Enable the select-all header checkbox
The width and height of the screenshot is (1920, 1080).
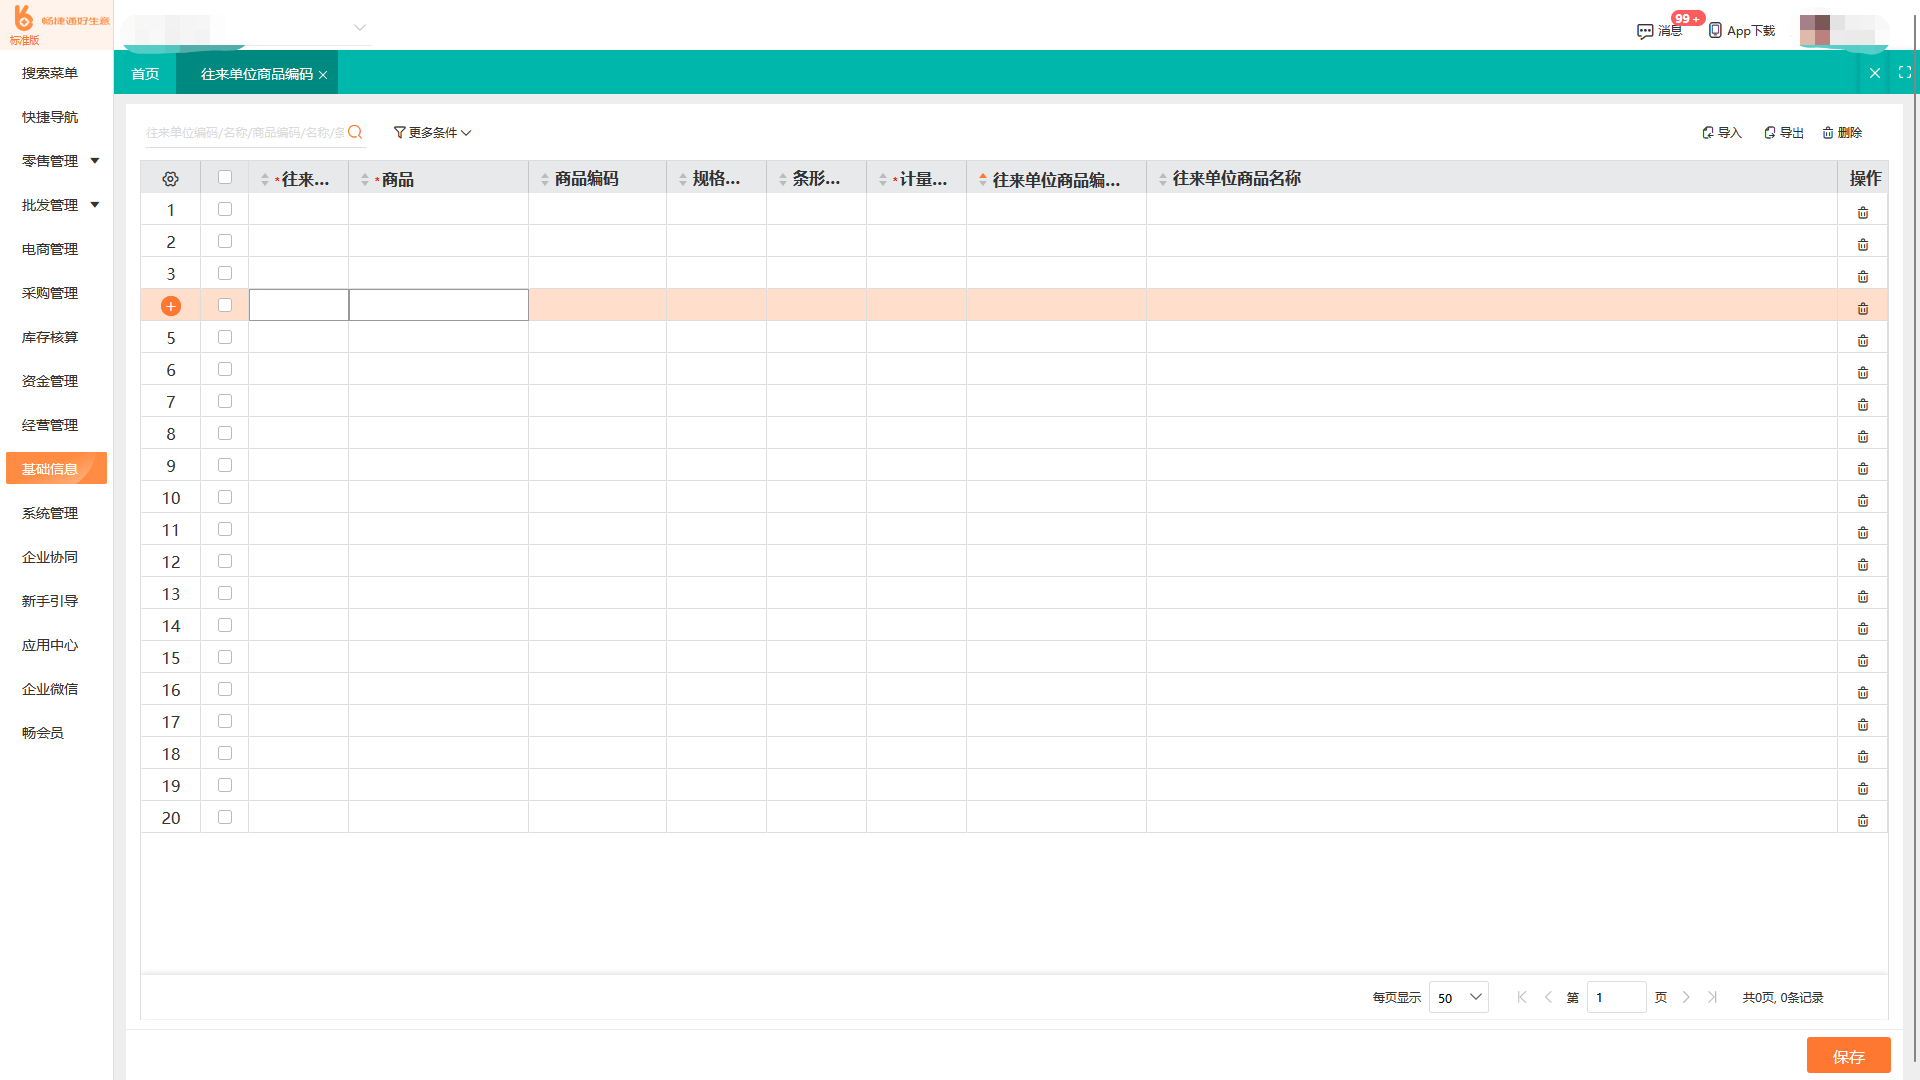coord(224,177)
